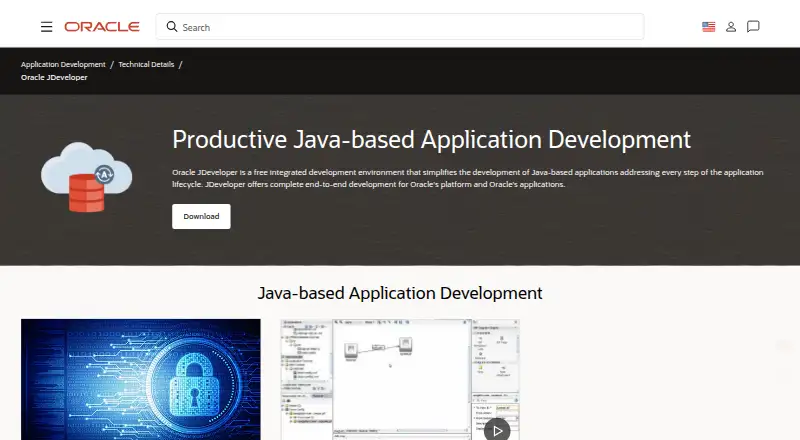Go to Application Development breadcrumb
Viewport: 800px width, 440px height.
(63, 64)
